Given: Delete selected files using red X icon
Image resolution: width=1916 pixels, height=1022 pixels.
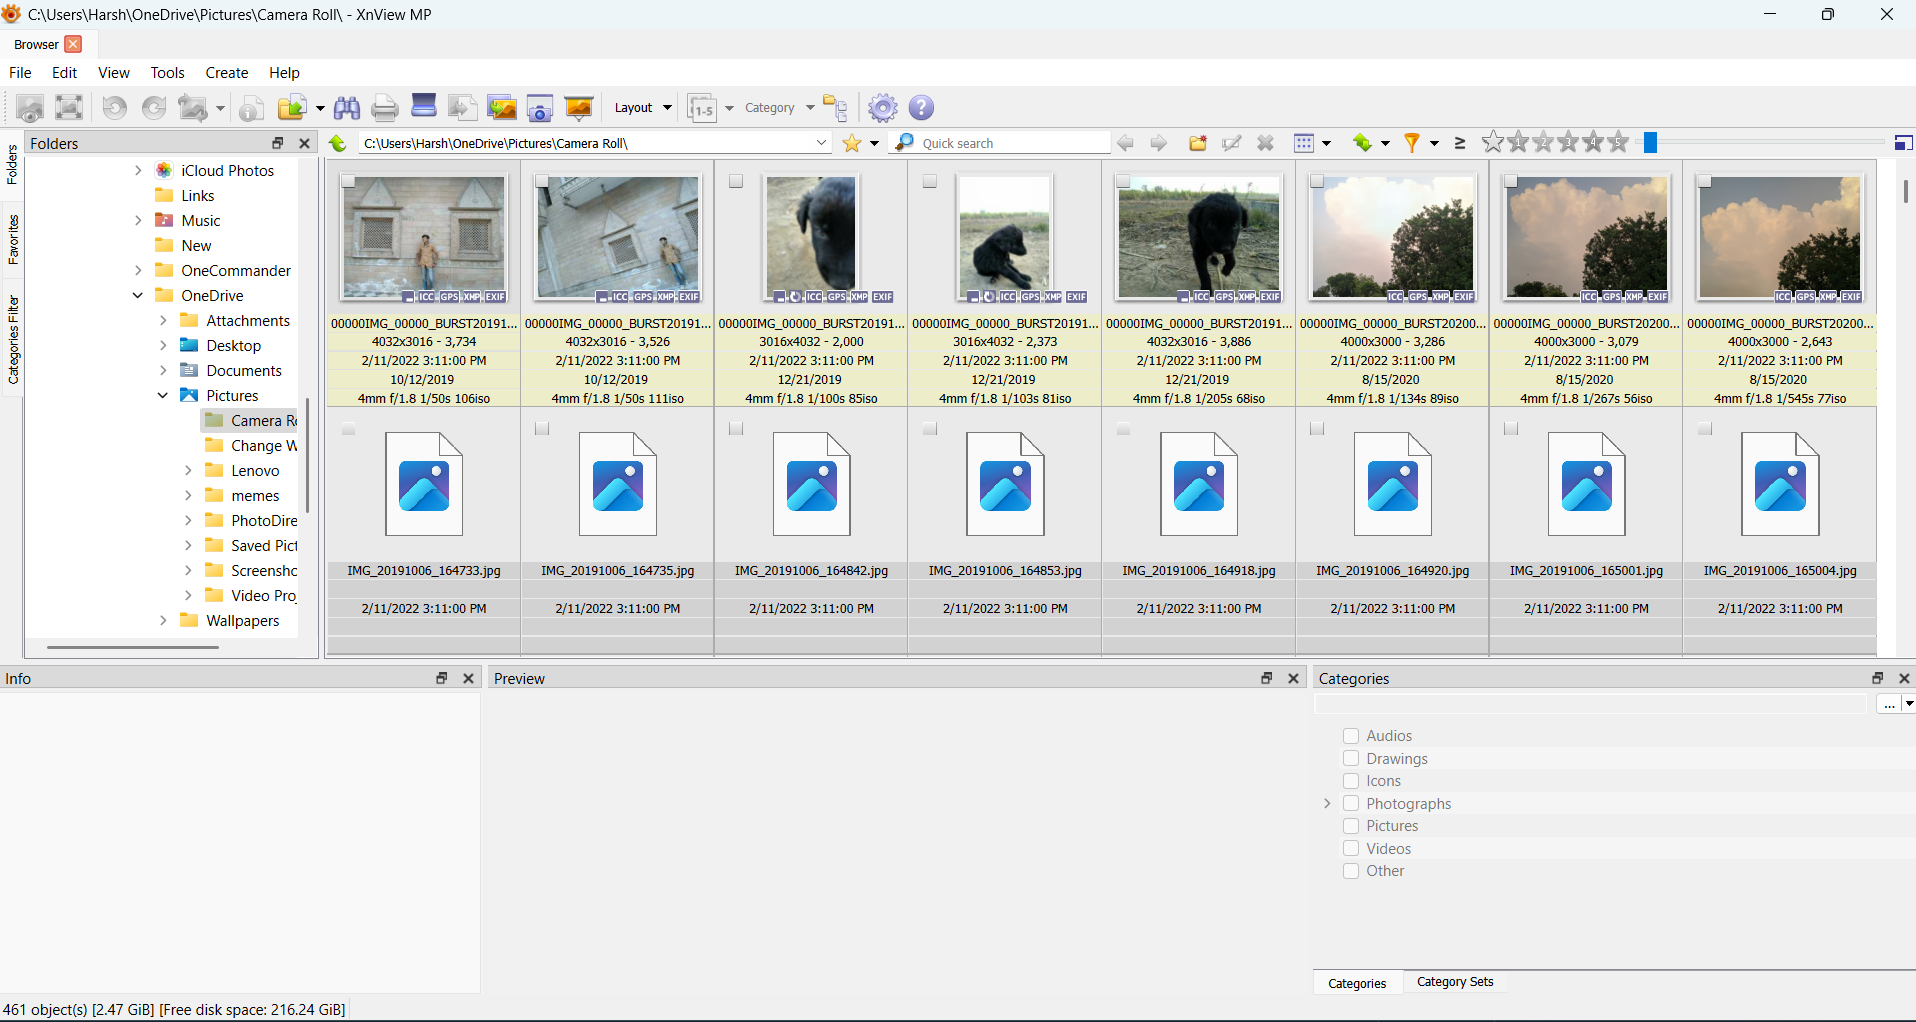Looking at the screenshot, I should click(x=1265, y=143).
